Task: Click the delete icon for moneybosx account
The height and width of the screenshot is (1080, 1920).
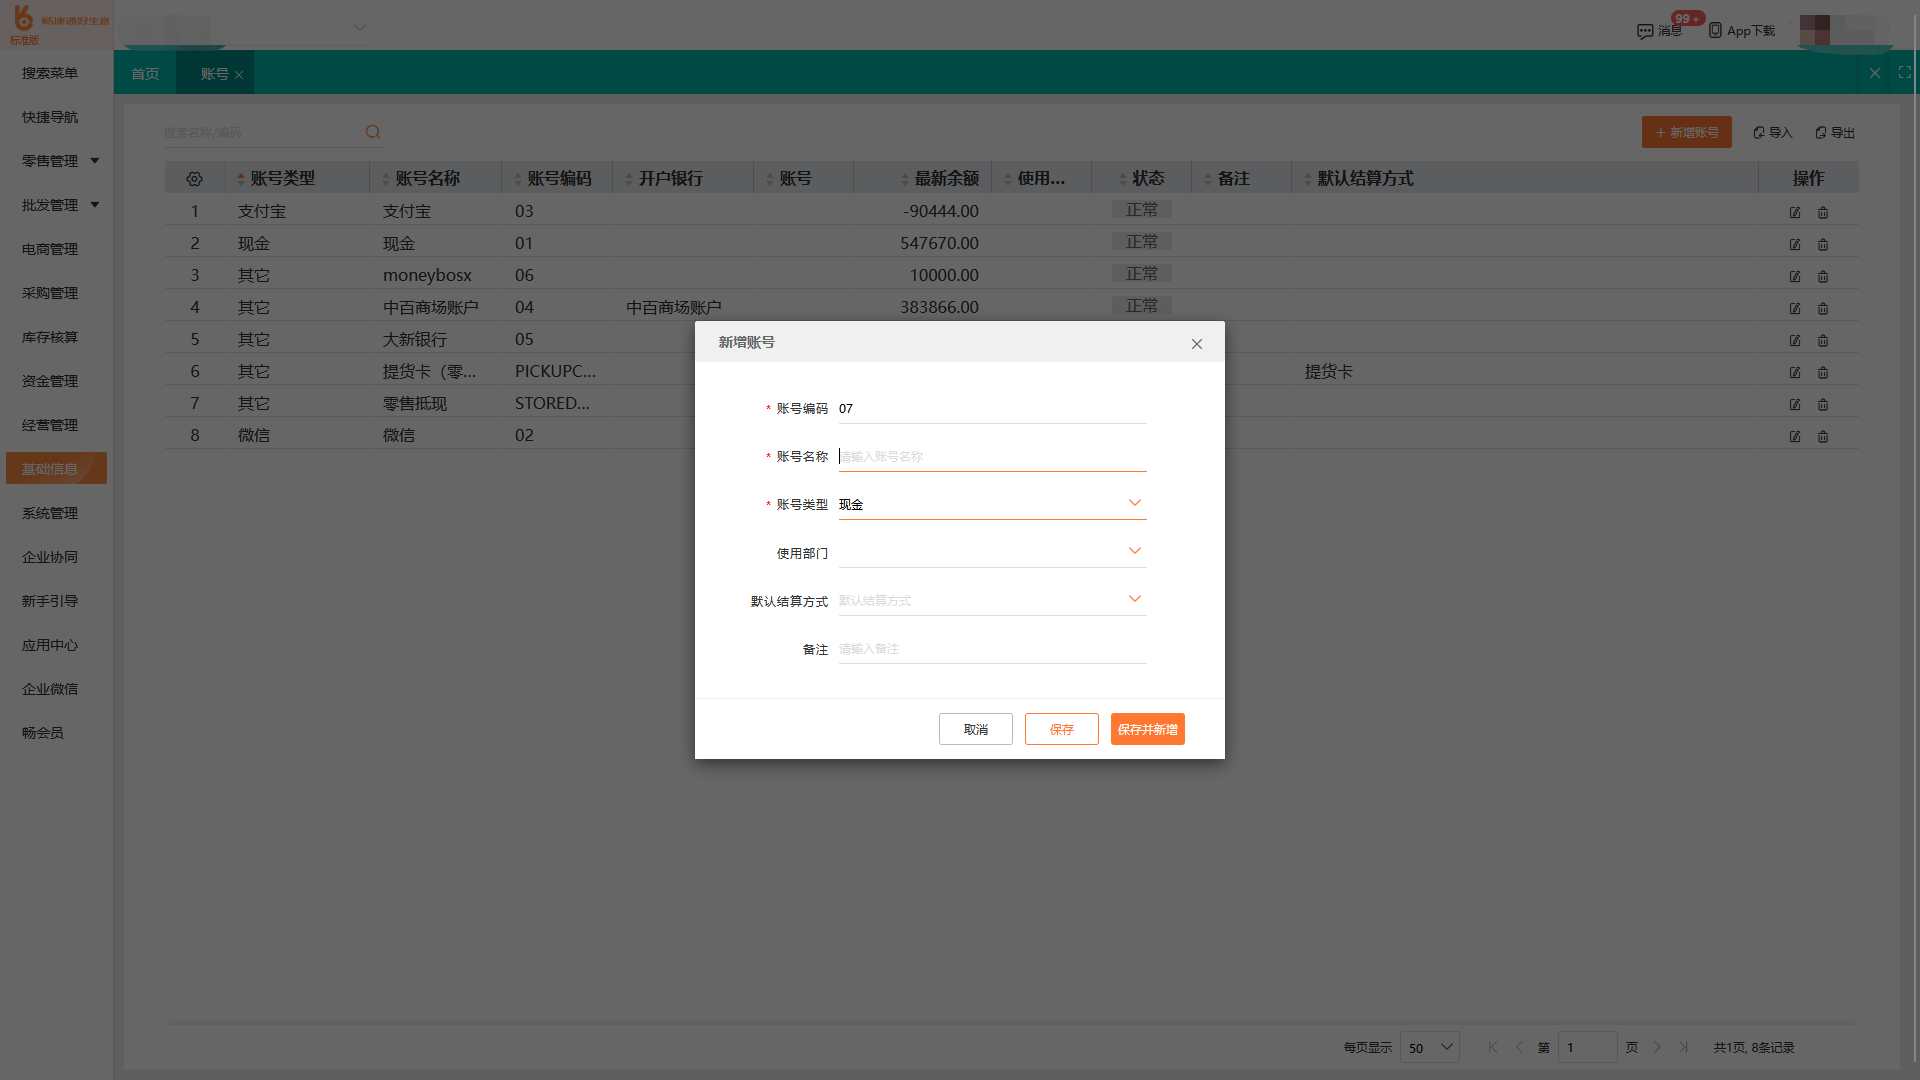Action: point(1824,276)
